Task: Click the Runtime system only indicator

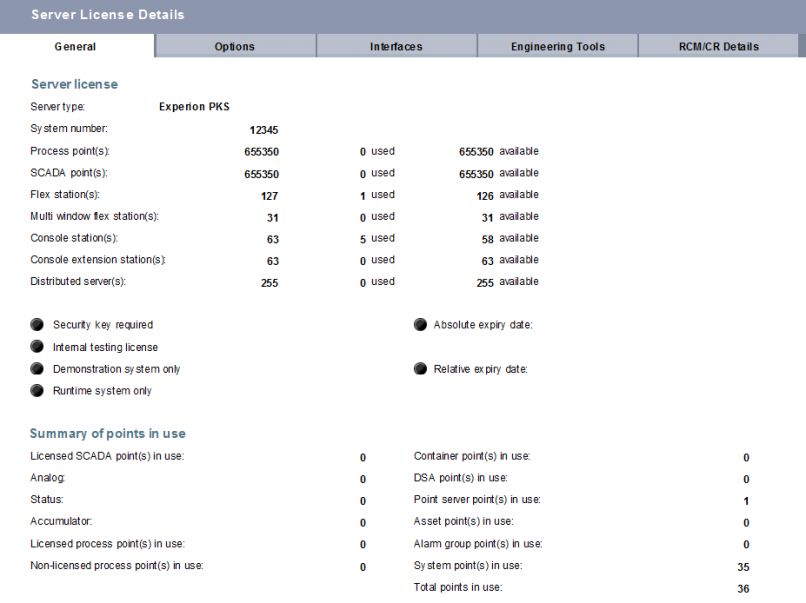Action: [37, 391]
